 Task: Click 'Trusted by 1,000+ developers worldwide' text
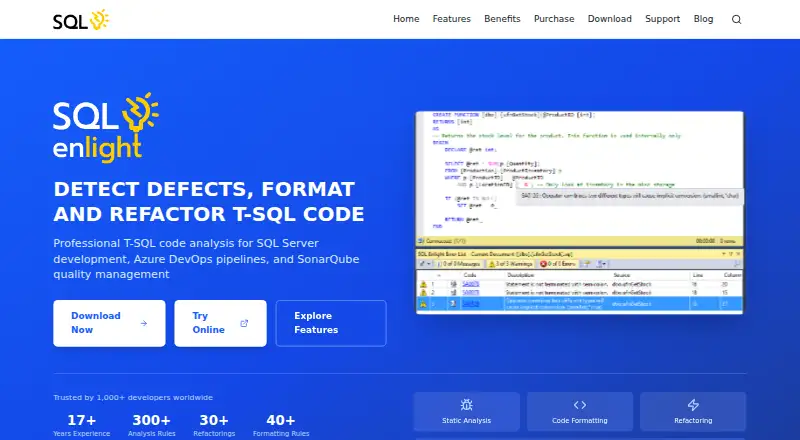pos(133,397)
